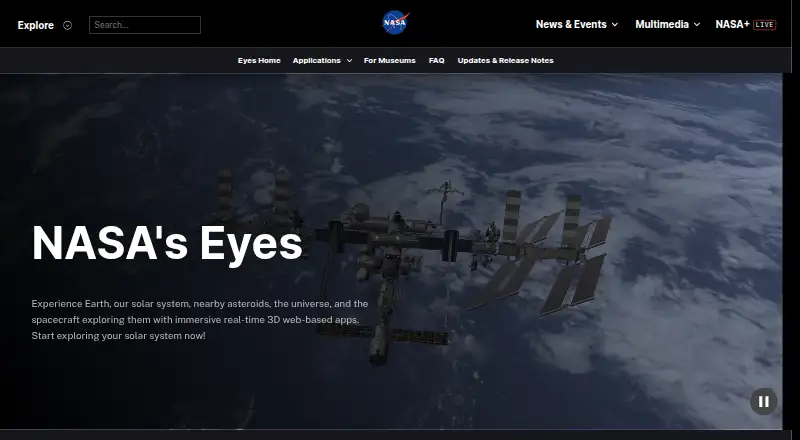This screenshot has height=440, width=800.
Task: Pause the background hero video
Action: (x=763, y=402)
